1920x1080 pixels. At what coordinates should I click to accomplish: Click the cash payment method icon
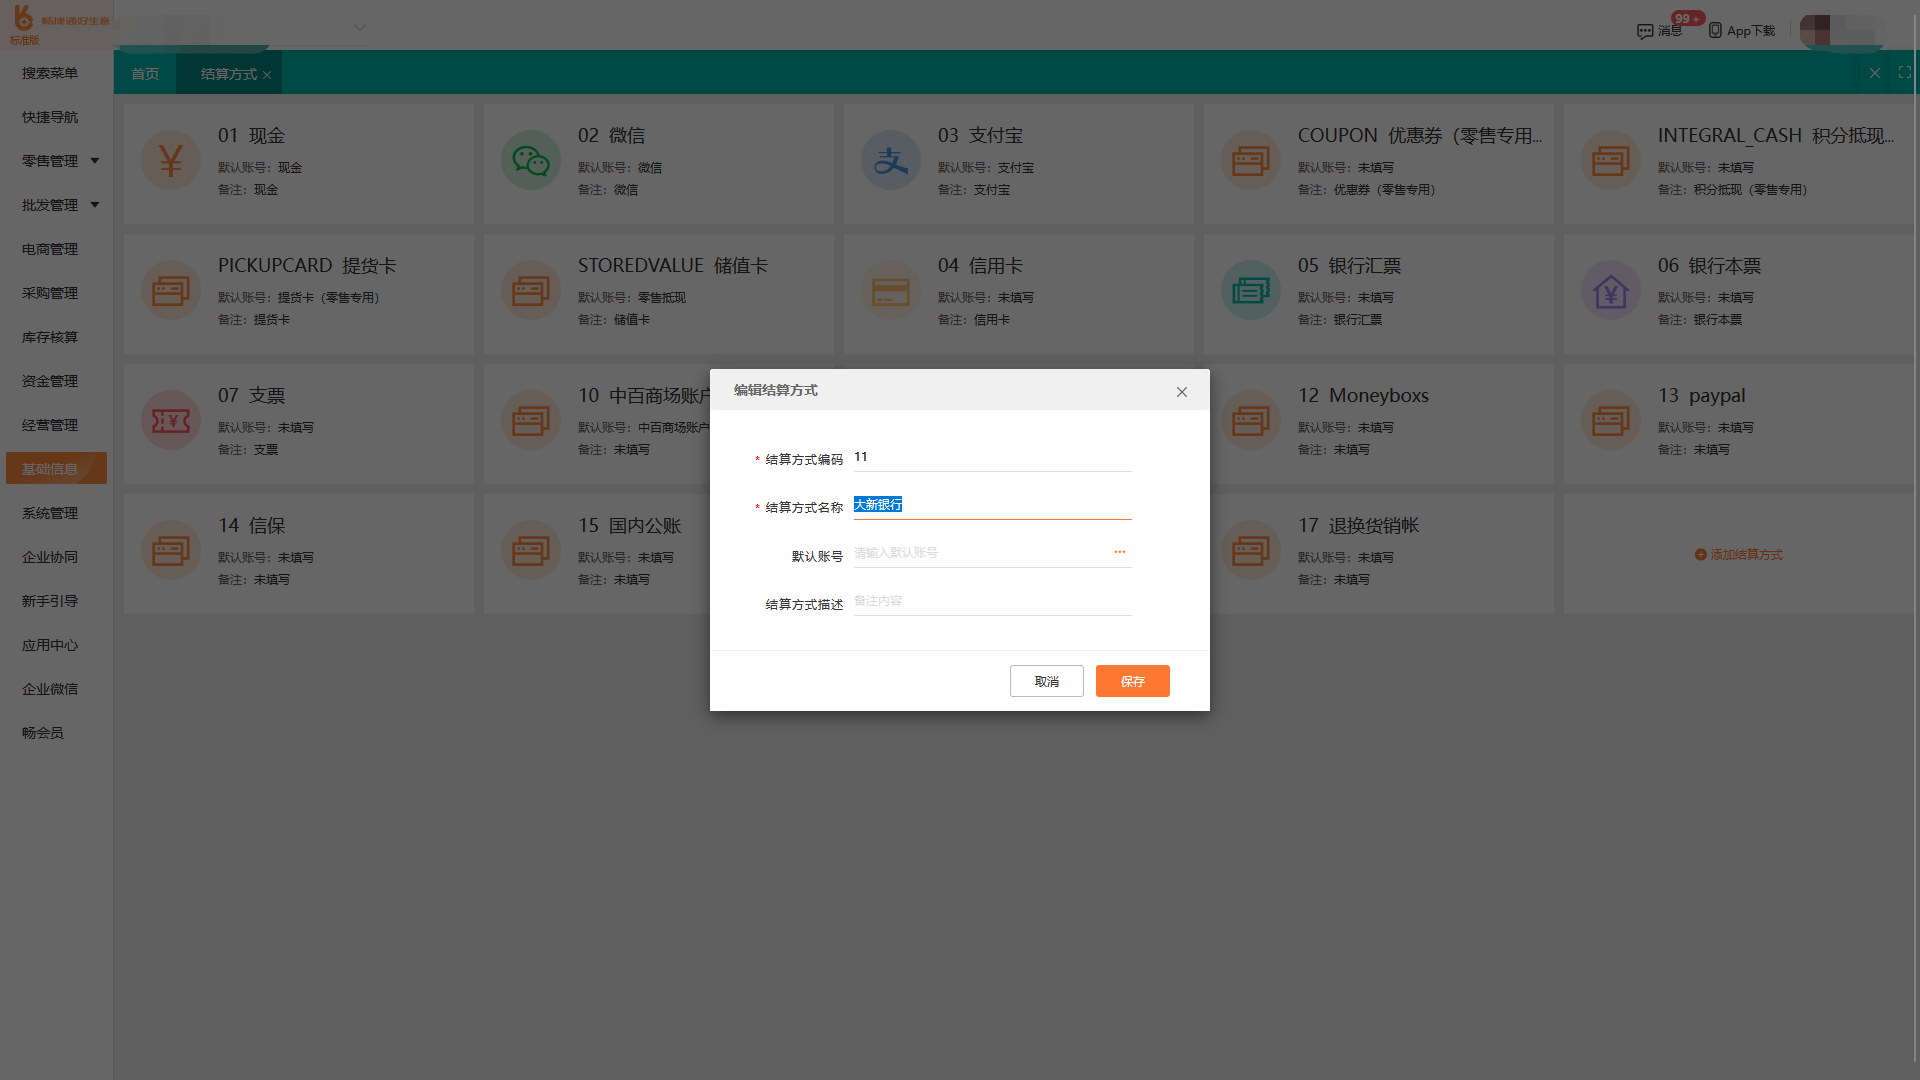tap(170, 160)
